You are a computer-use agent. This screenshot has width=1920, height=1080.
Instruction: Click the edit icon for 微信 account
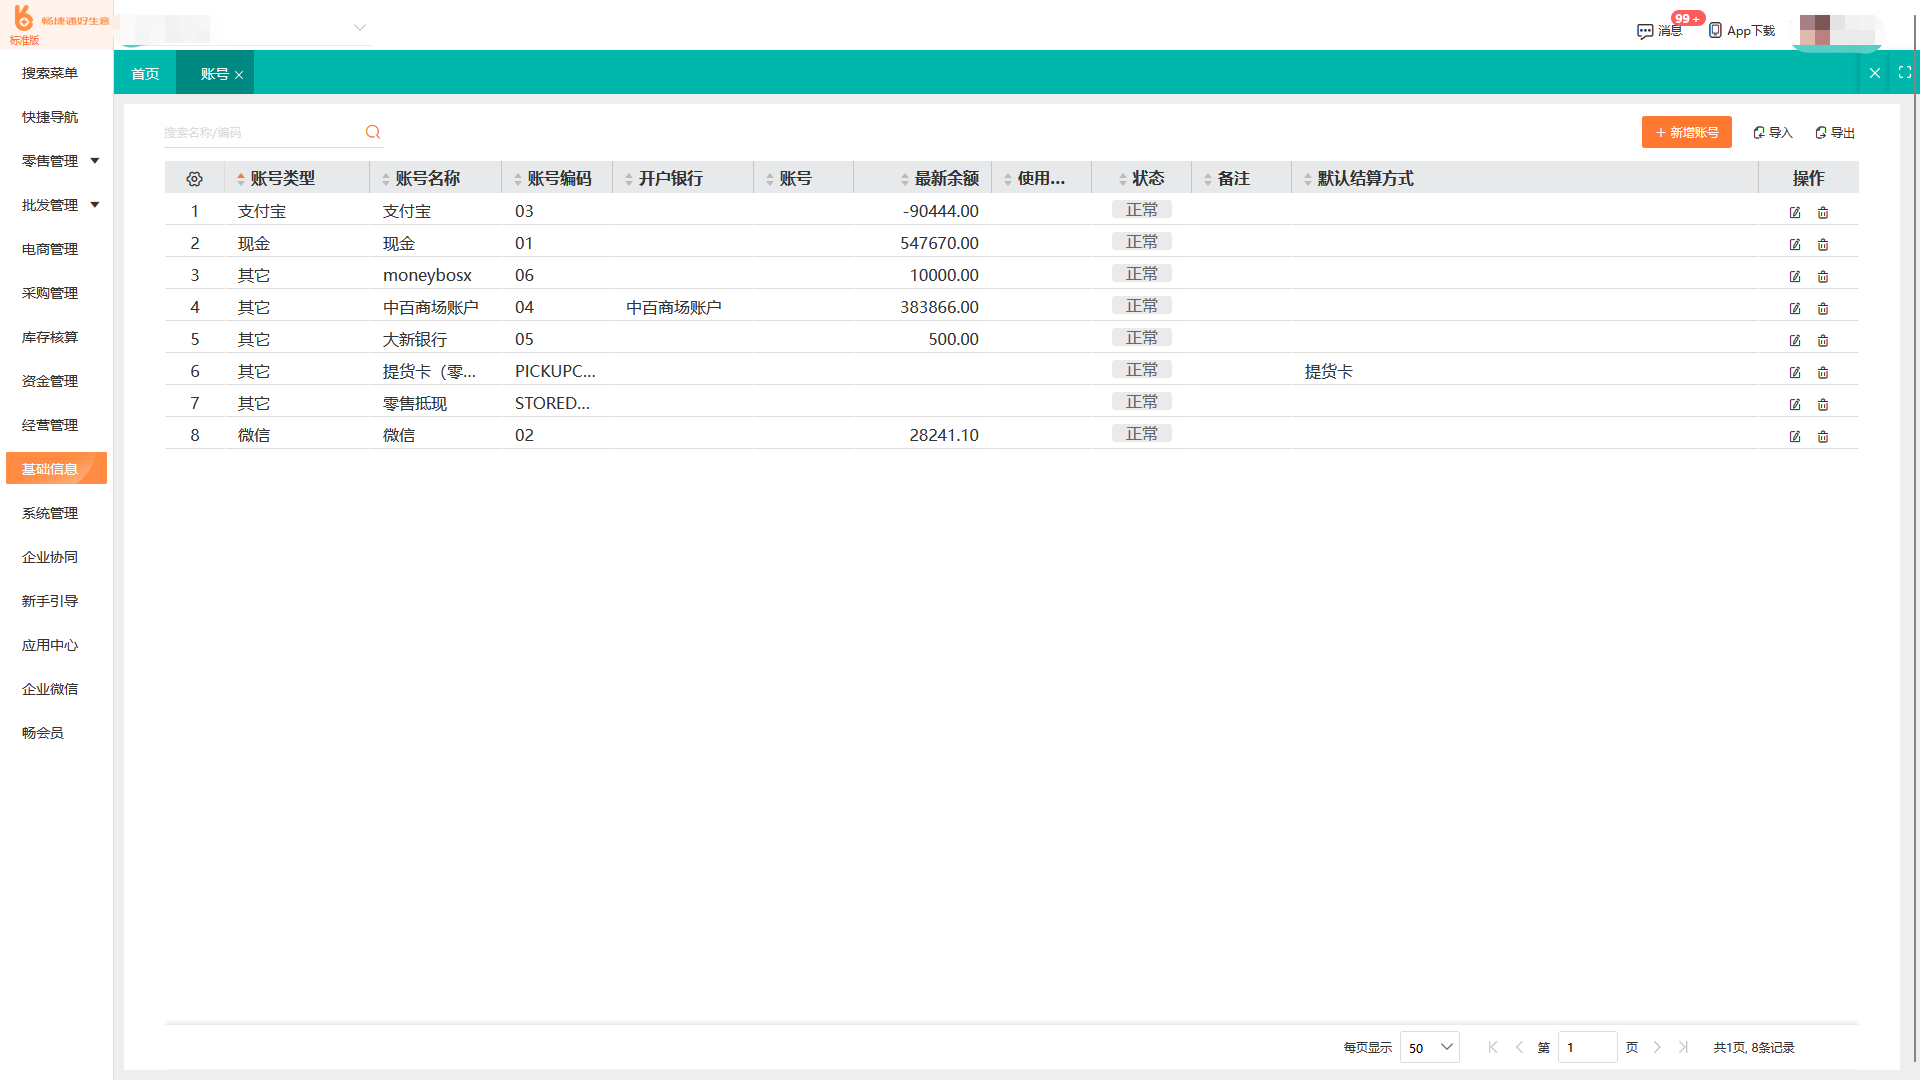click(1795, 433)
